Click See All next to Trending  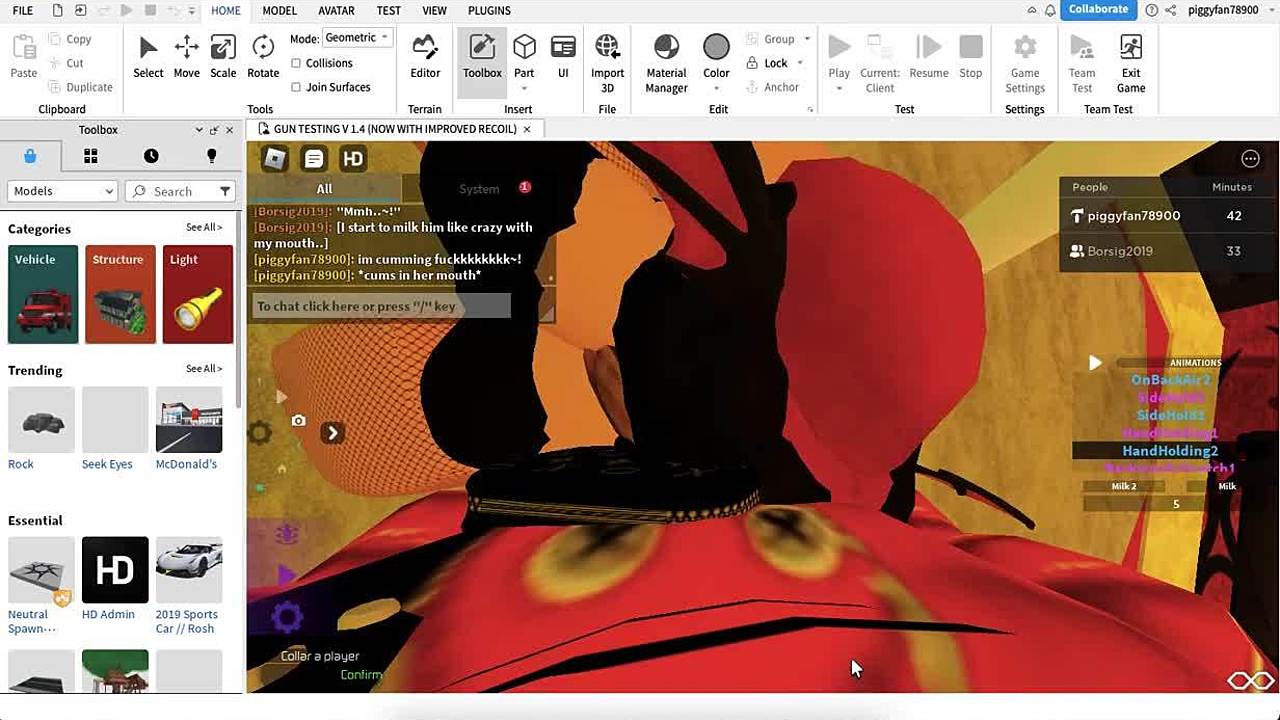click(x=204, y=369)
